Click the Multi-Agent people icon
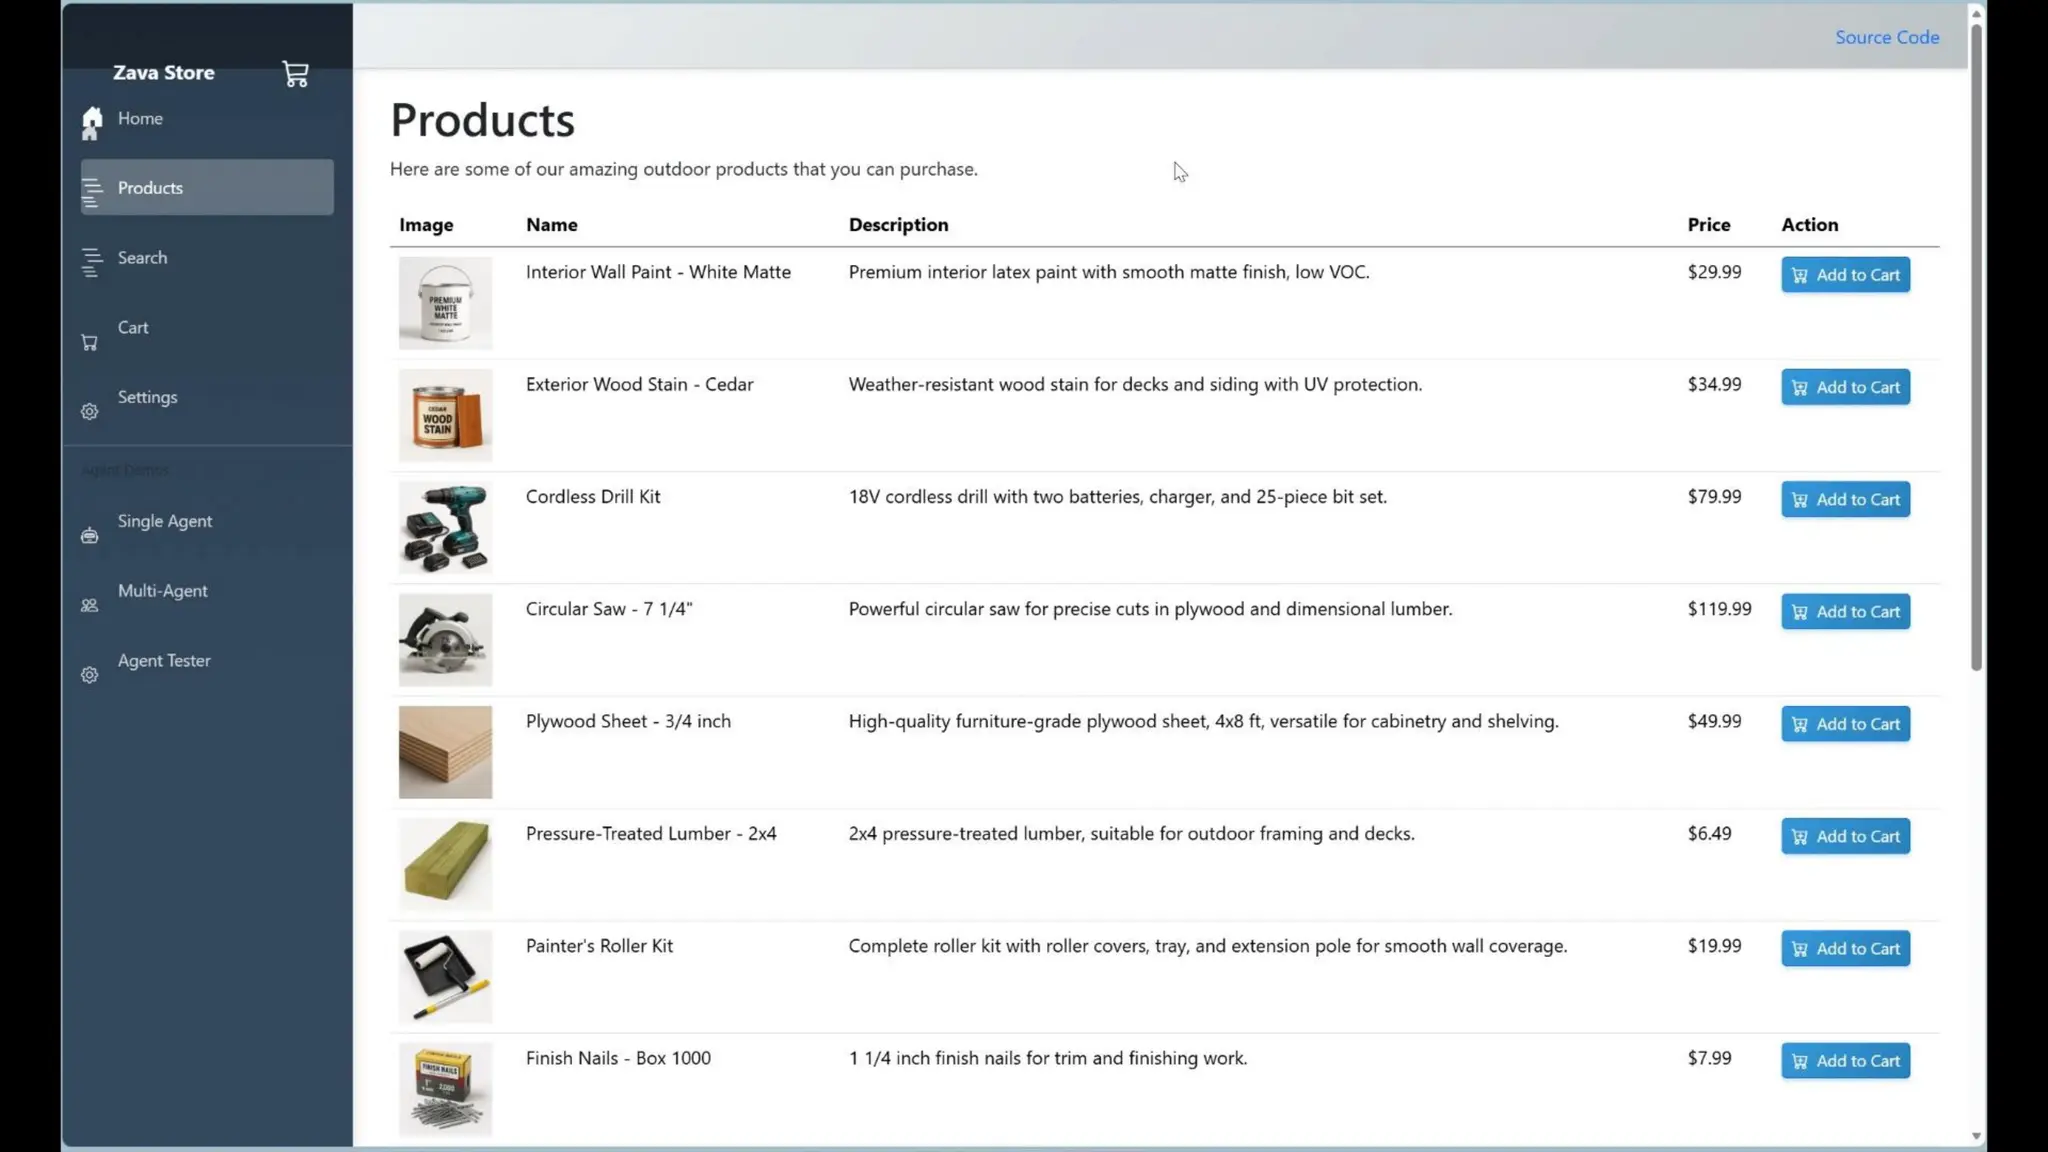The image size is (2048, 1152). 90,606
